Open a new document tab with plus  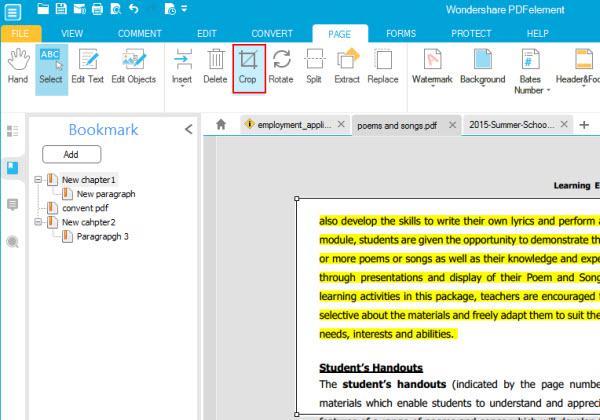point(584,125)
